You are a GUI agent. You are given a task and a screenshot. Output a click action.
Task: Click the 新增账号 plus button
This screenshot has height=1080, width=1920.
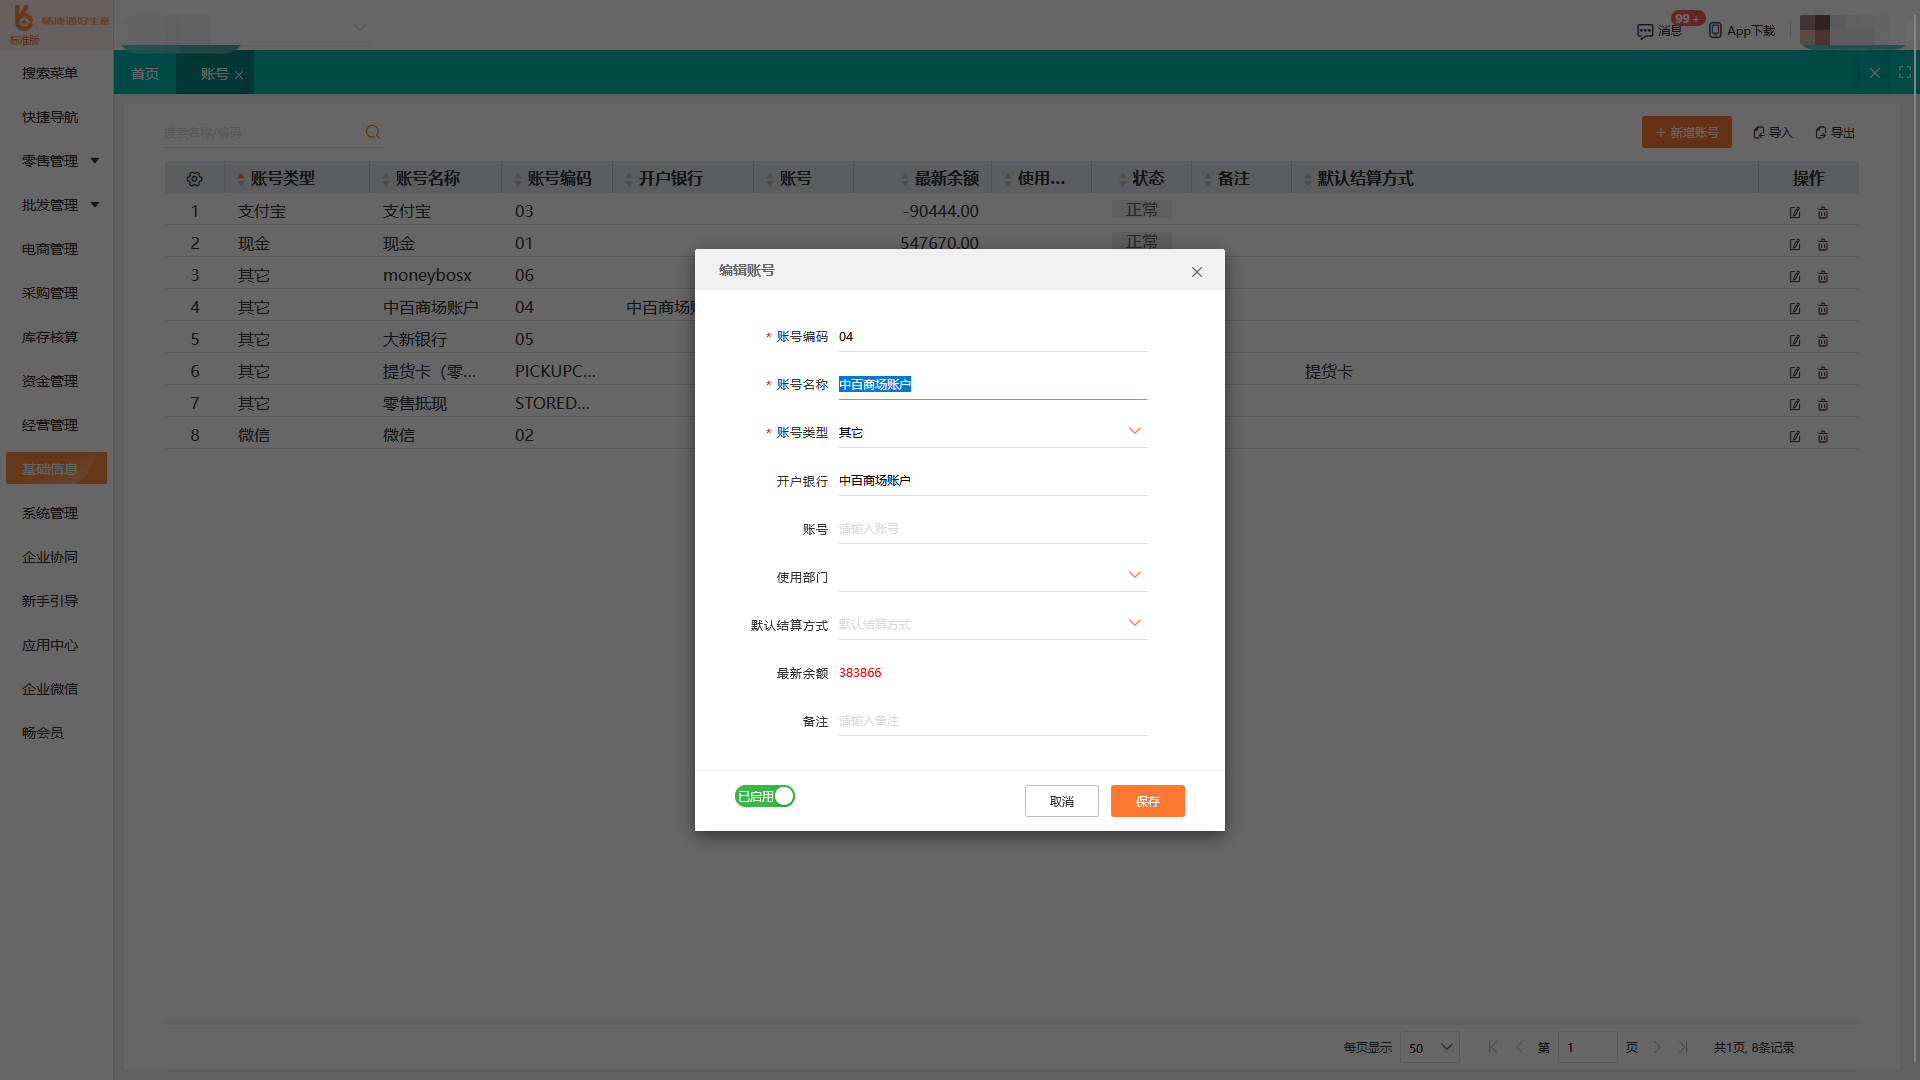tap(1687, 132)
